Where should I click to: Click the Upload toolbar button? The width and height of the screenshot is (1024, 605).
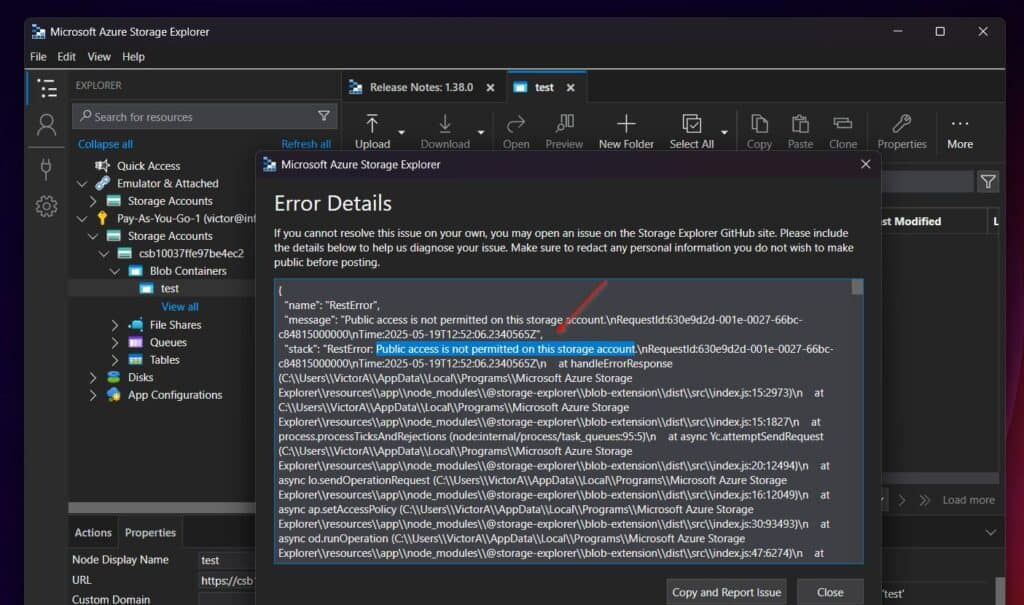tap(372, 131)
